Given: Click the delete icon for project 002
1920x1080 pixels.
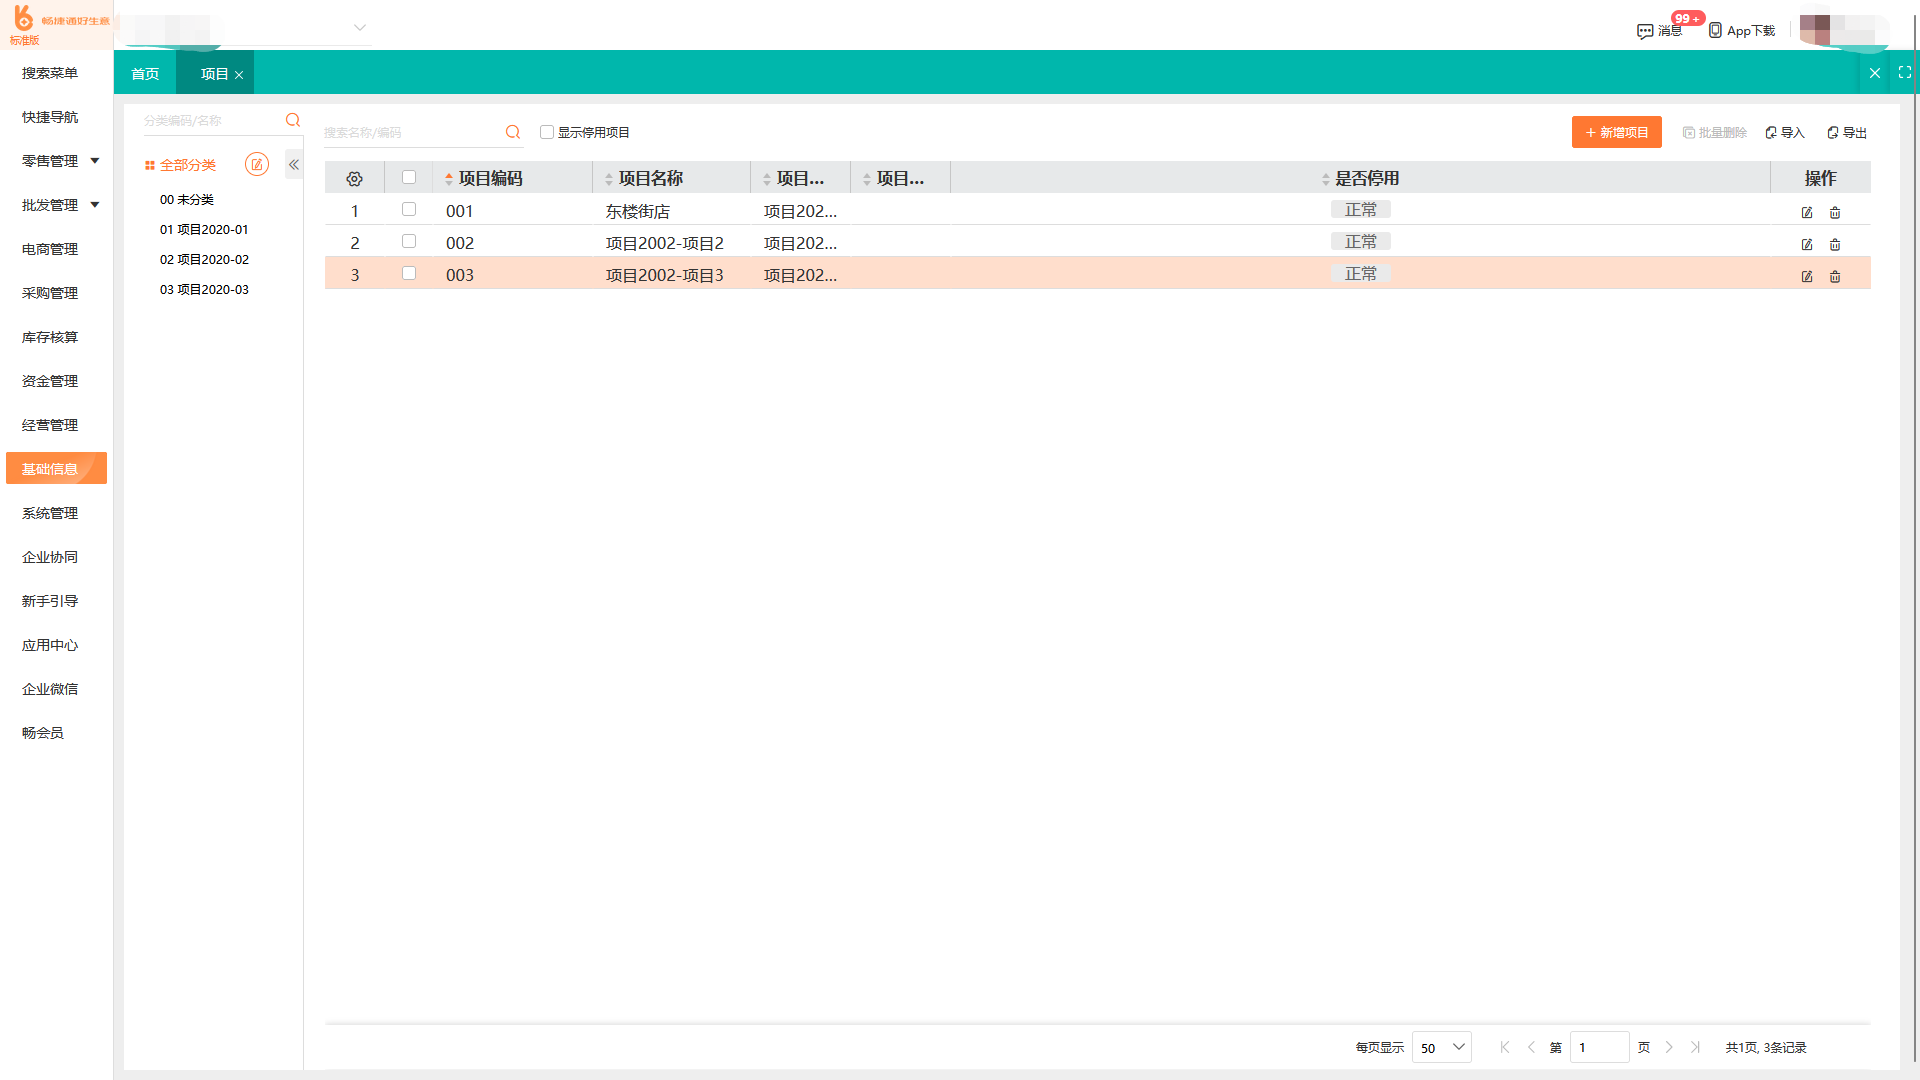Looking at the screenshot, I should point(1834,241).
